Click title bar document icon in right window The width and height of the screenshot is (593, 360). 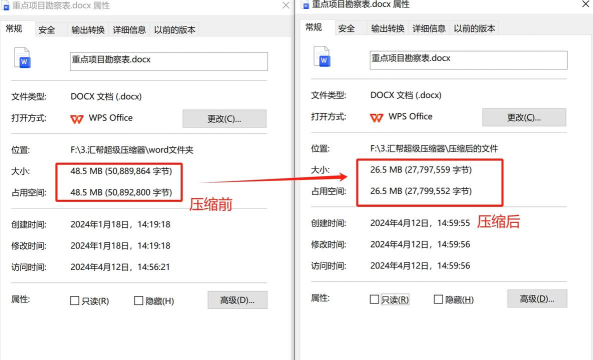tap(306, 5)
